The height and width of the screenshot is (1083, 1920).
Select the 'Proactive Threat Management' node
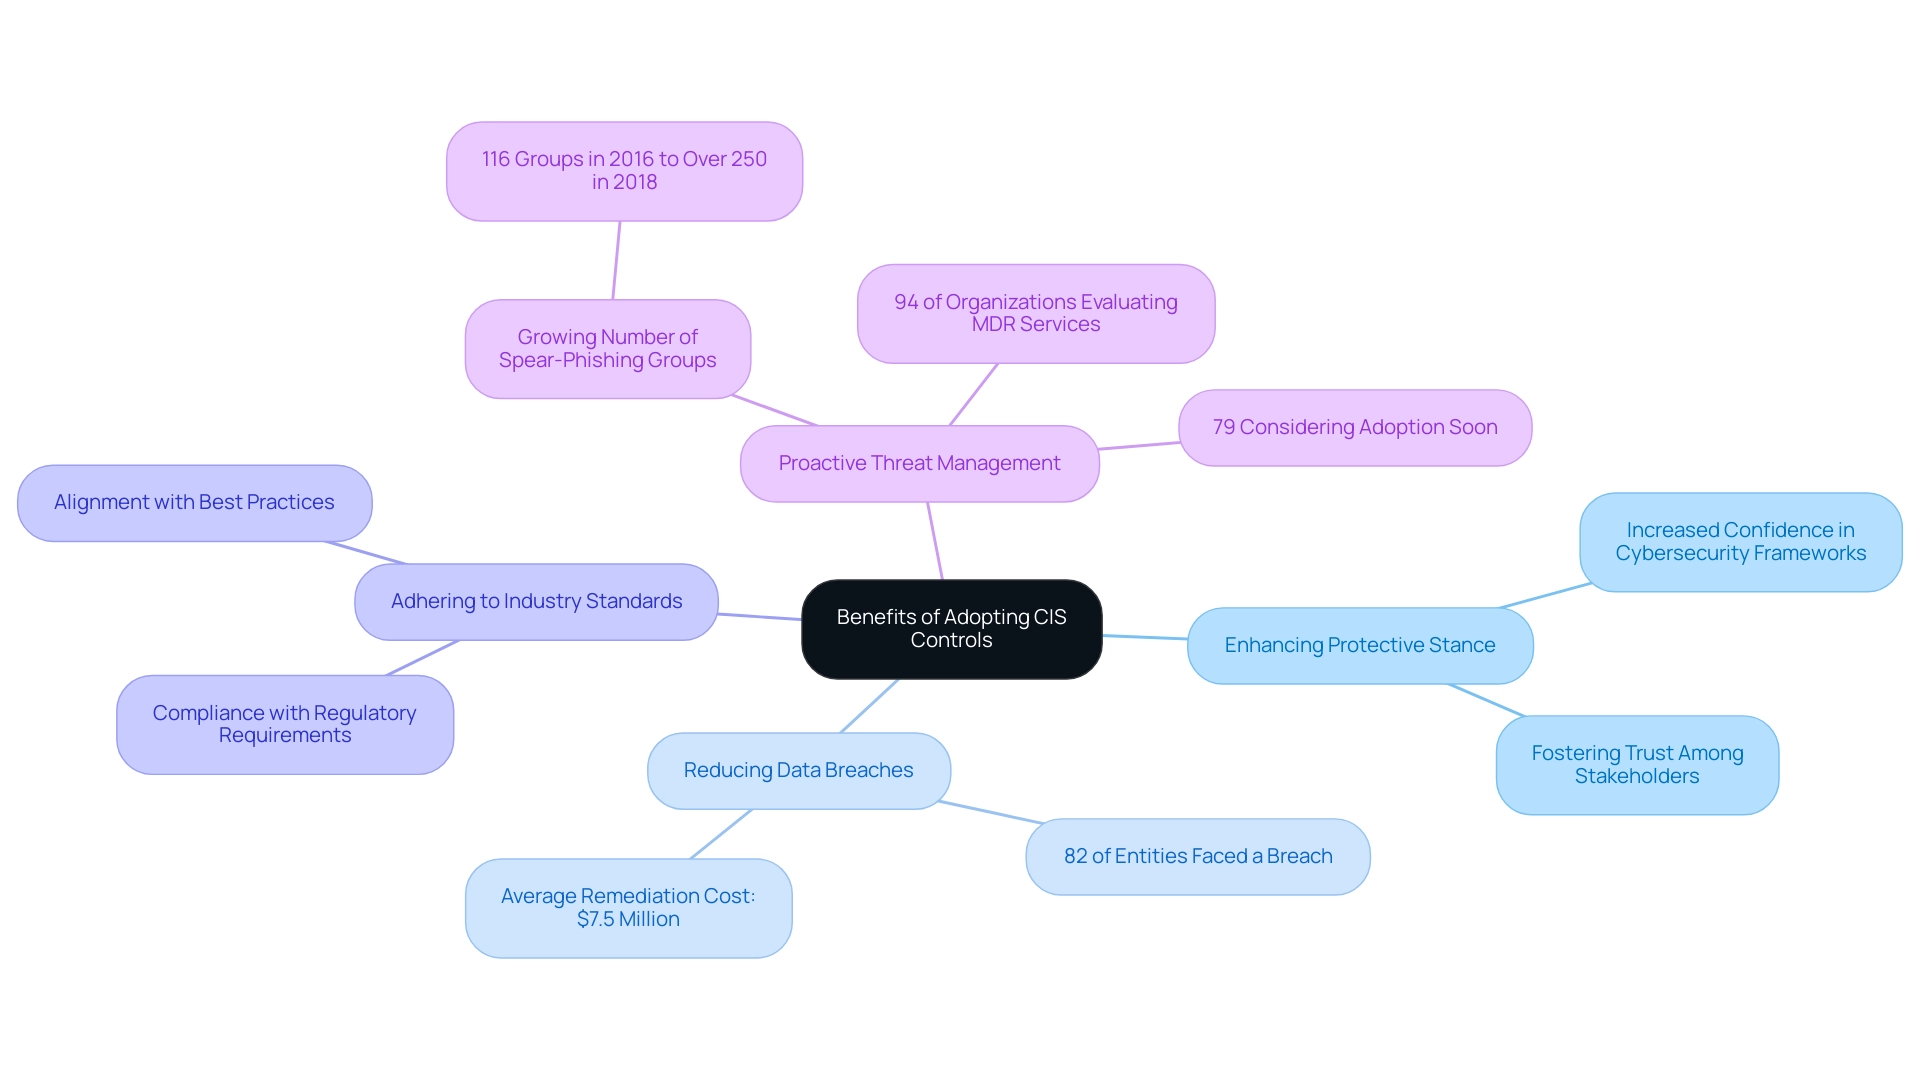pyautogui.click(x=923, y=463)
